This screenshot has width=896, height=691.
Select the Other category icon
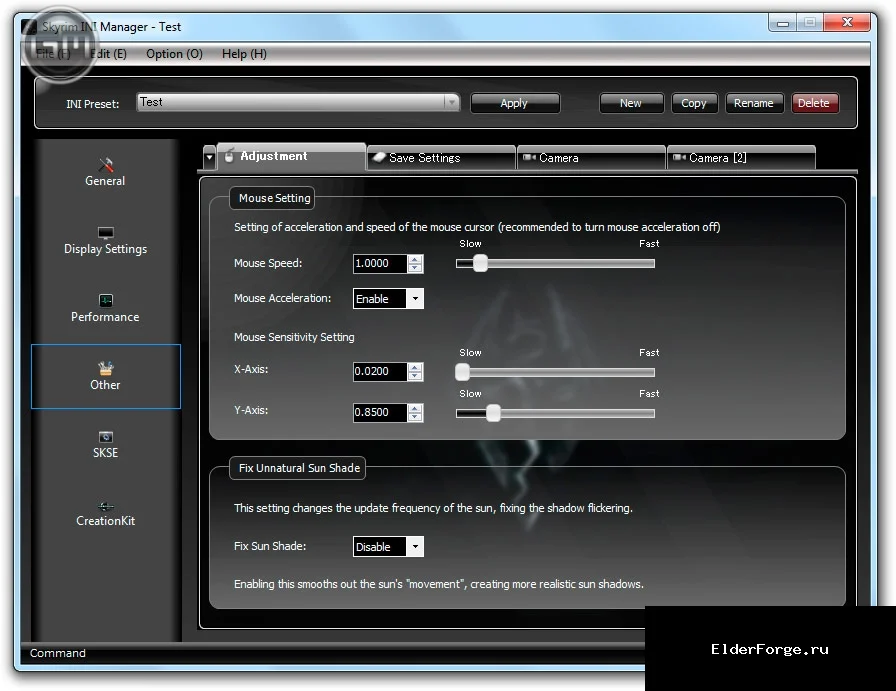pyautogui.click(x=106, y=369)
